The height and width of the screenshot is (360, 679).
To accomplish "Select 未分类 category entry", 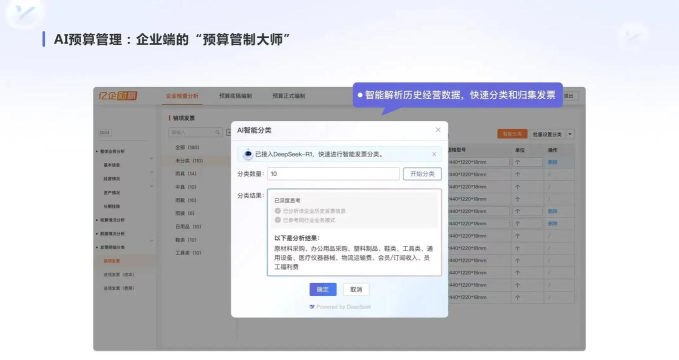I will coord(189,161).
